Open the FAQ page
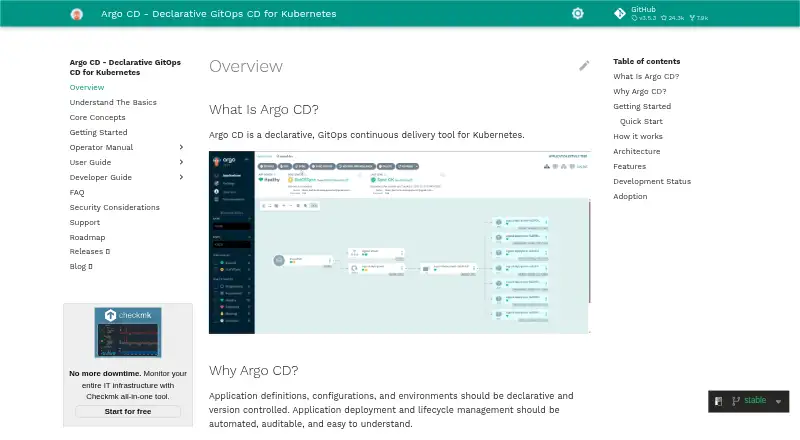 pos(77,192)
